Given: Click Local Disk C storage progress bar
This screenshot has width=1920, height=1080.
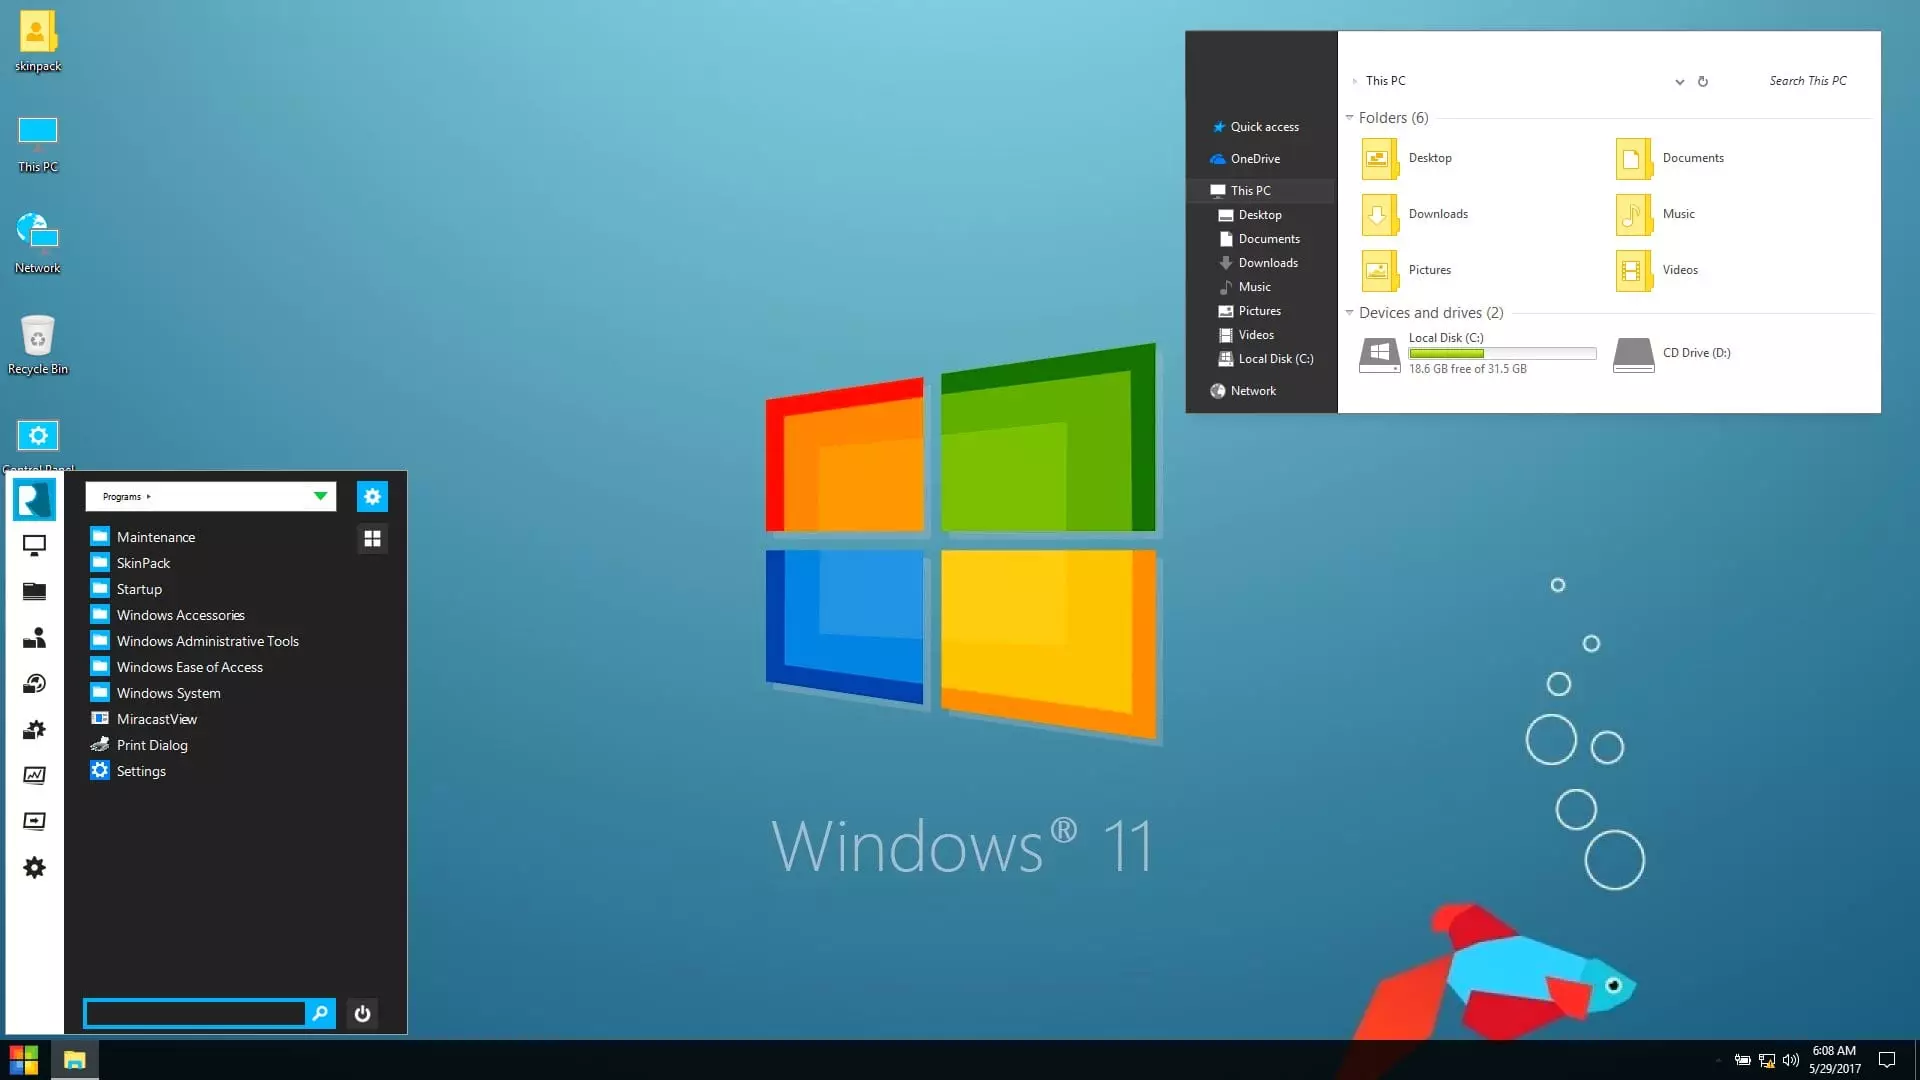Looking at the screenshot, I should [x=1501, y=353].
